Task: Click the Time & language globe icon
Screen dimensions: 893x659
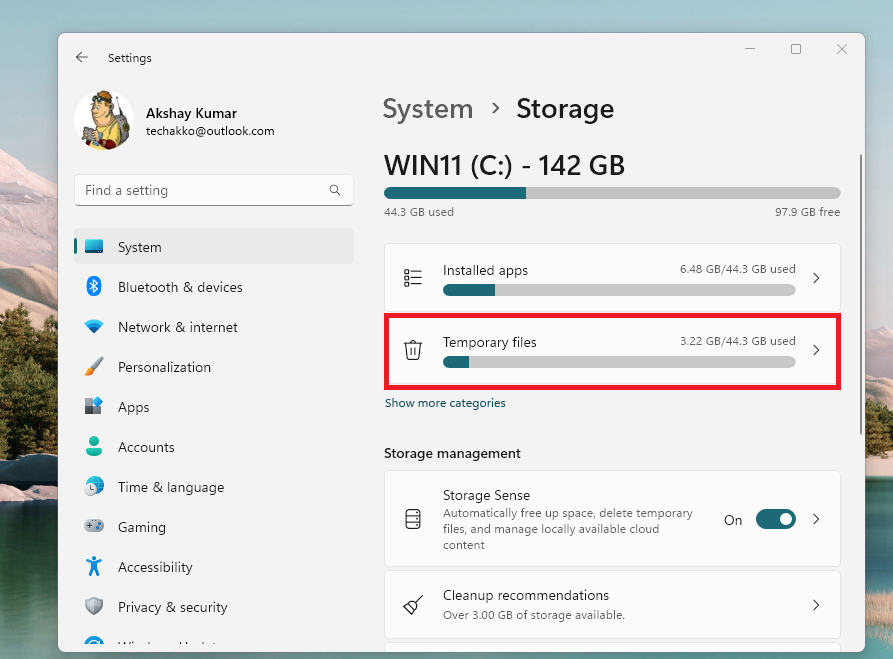Action: (94, 486)
